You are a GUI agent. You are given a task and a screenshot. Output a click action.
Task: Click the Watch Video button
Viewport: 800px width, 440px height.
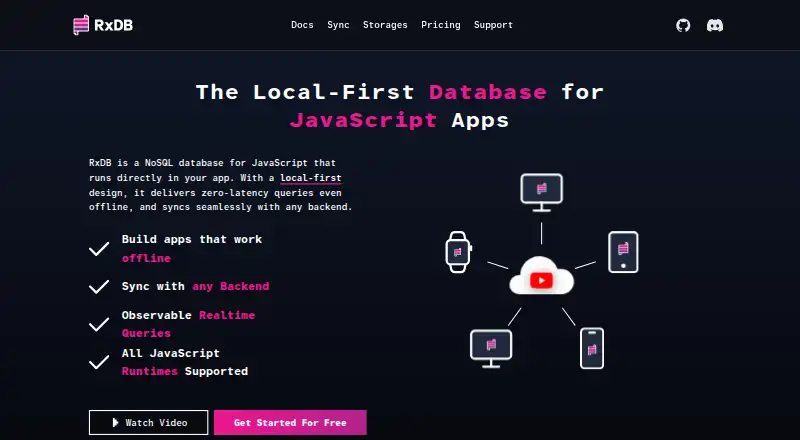(148, 423)
